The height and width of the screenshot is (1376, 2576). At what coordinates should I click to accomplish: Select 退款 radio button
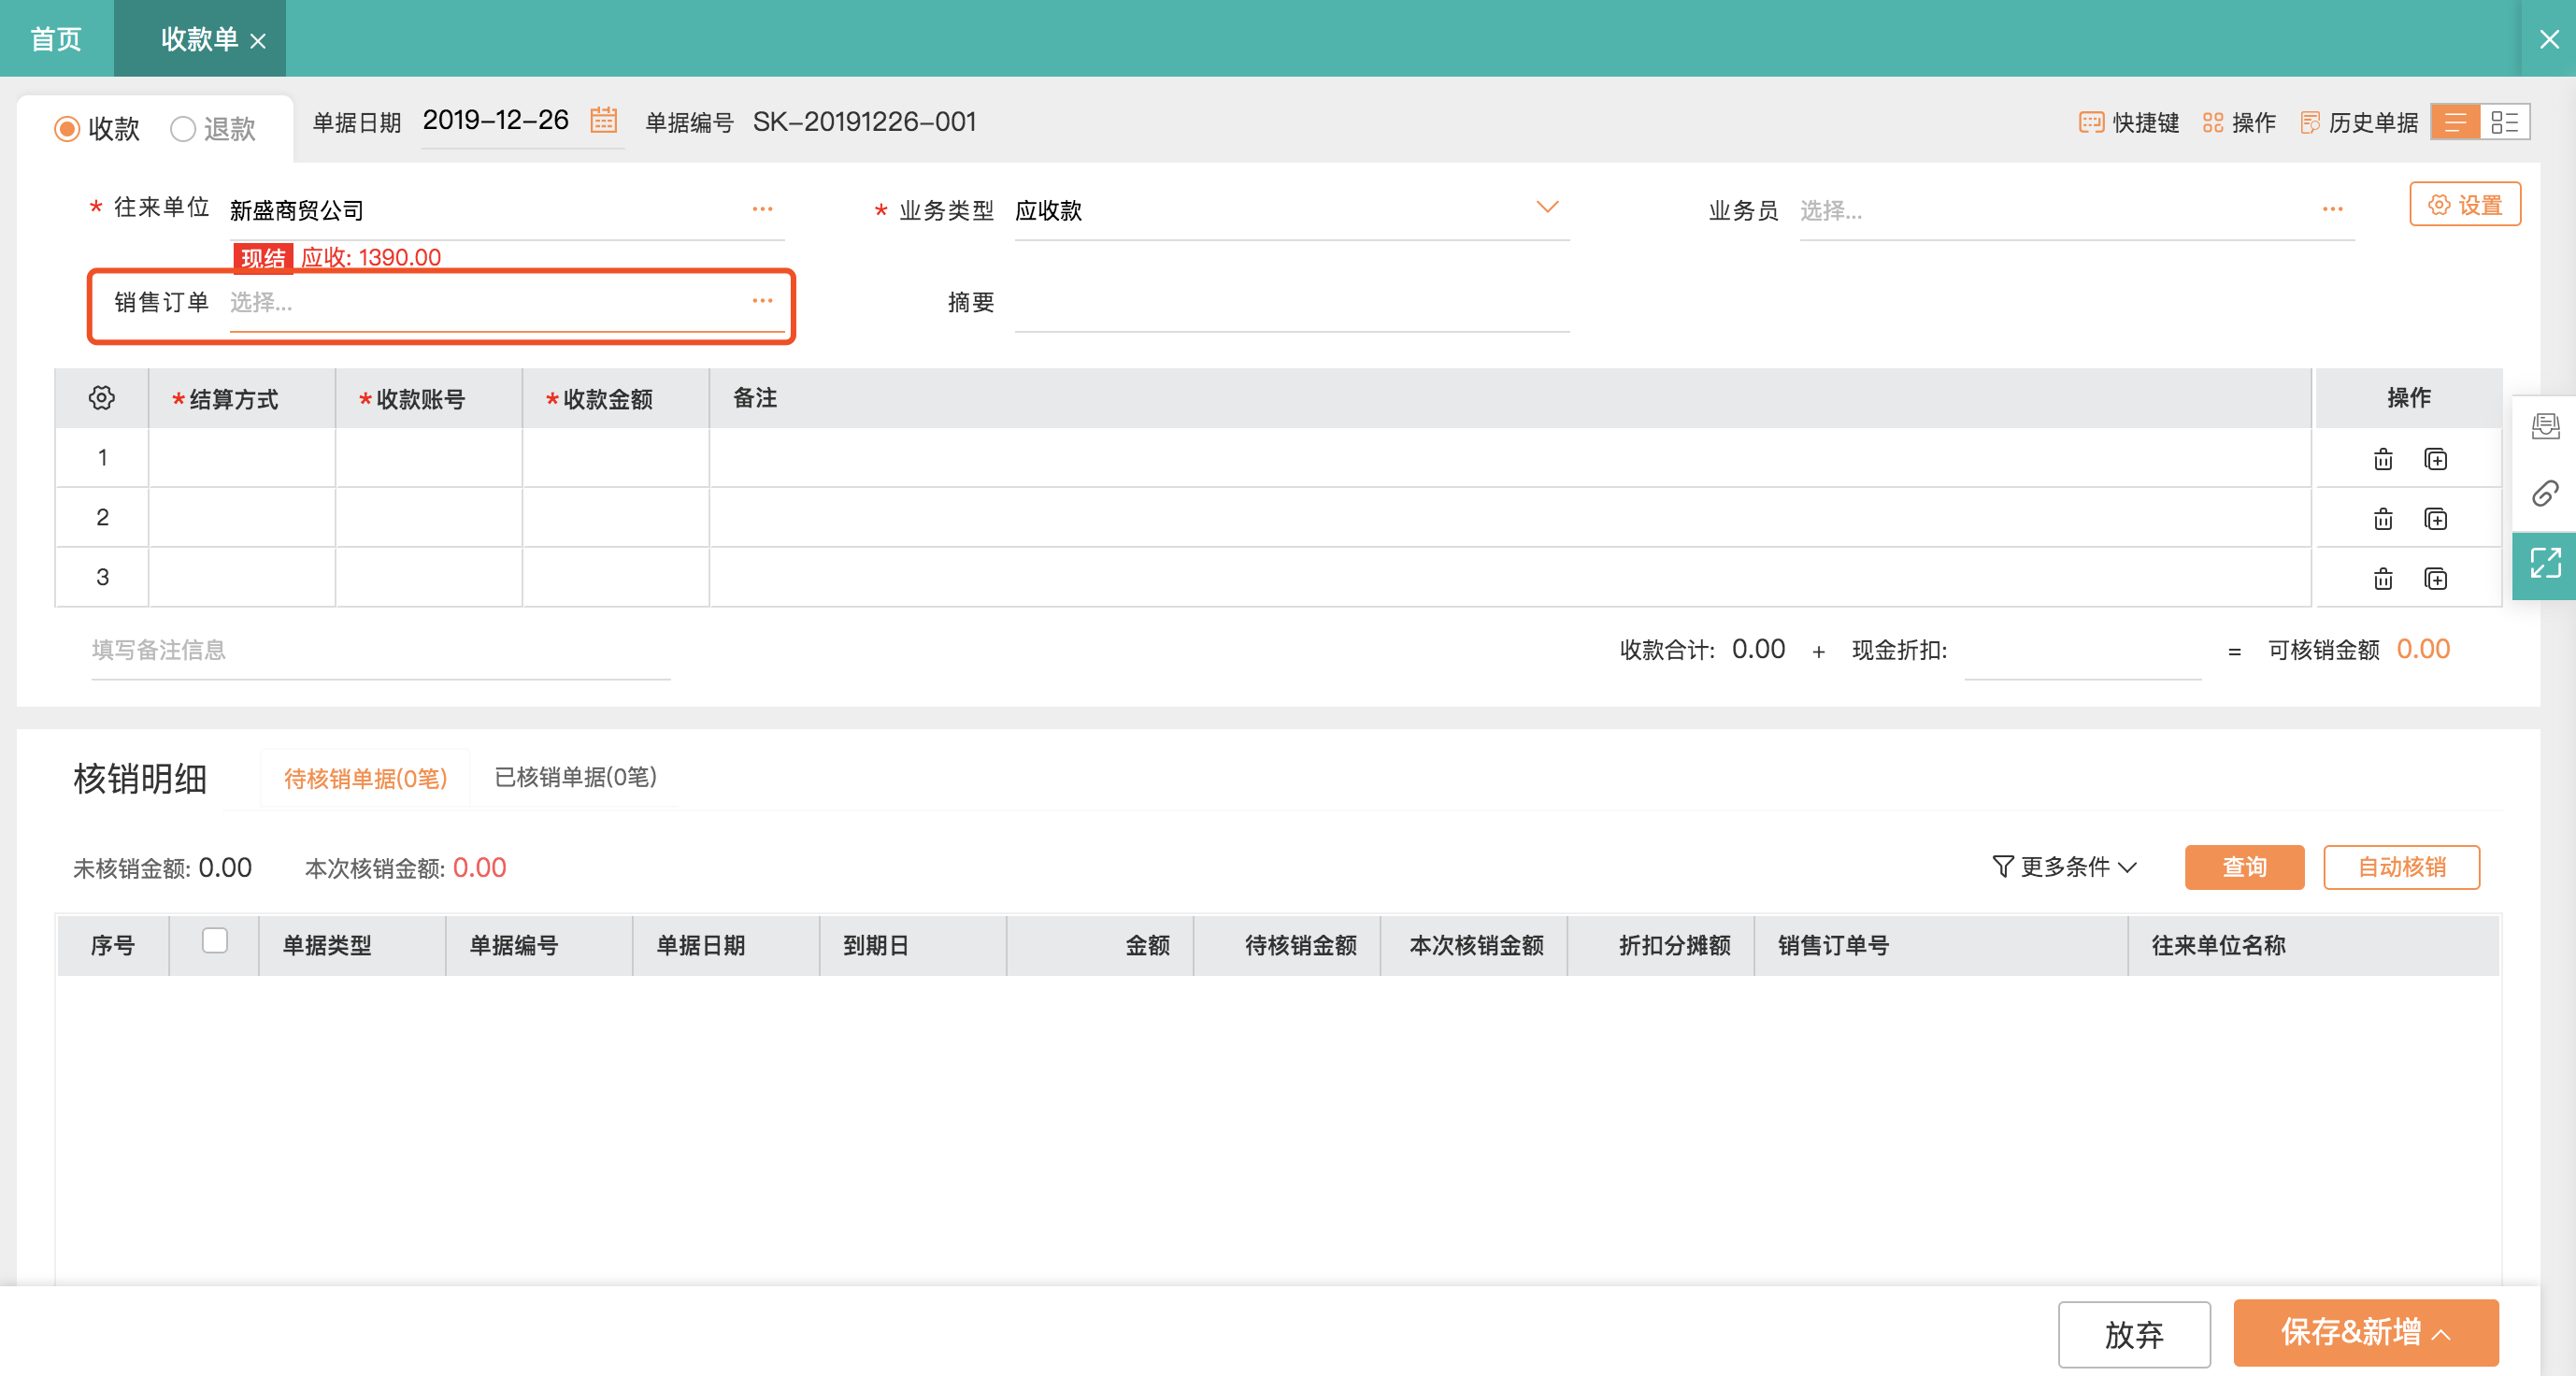click(184, 128)
